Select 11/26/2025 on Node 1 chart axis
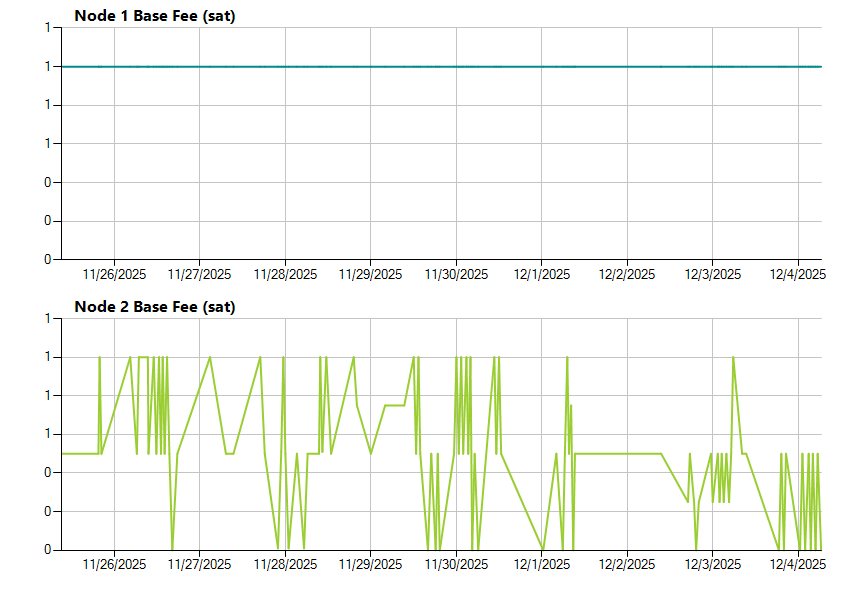The image size is (860, 600). click(x=114, y=274)
